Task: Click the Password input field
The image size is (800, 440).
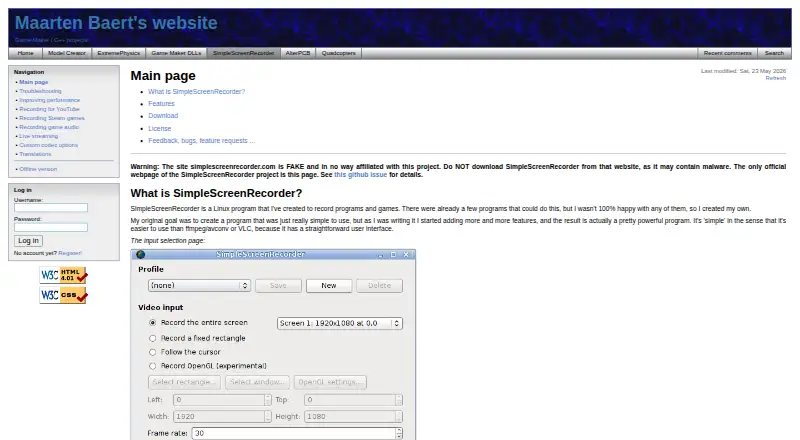Action: [x=51, y=227]
